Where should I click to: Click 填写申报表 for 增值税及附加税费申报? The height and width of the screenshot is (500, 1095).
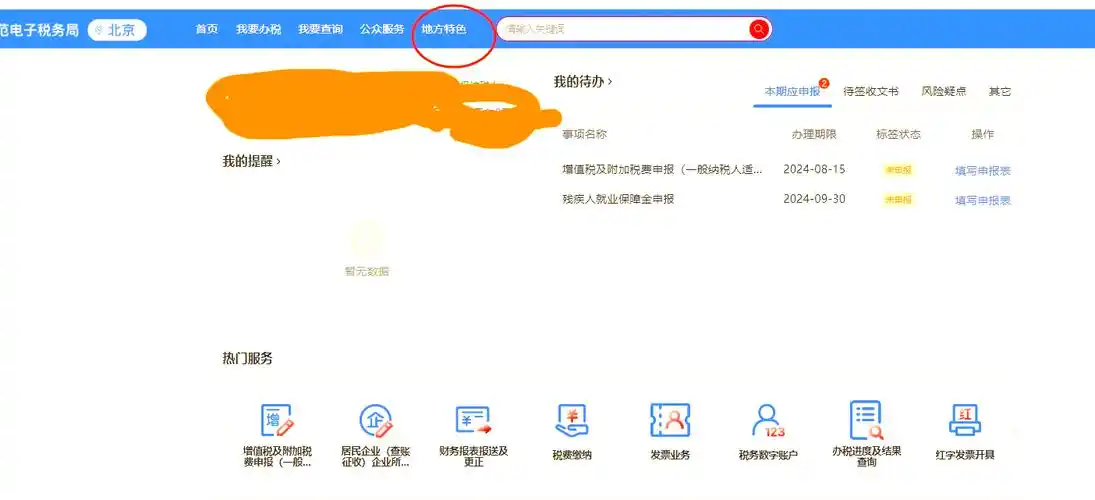coord(982,170)
